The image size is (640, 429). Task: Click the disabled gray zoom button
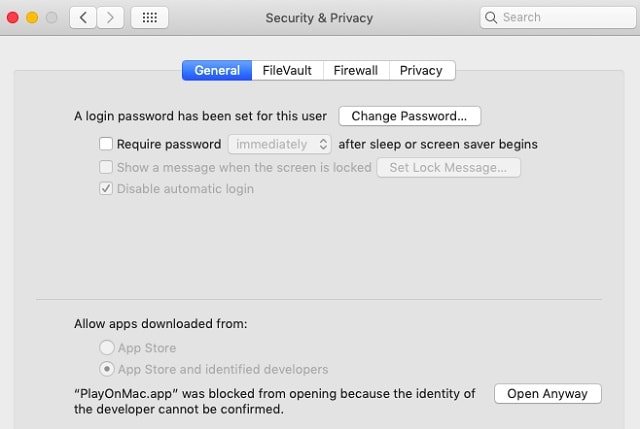51,18
